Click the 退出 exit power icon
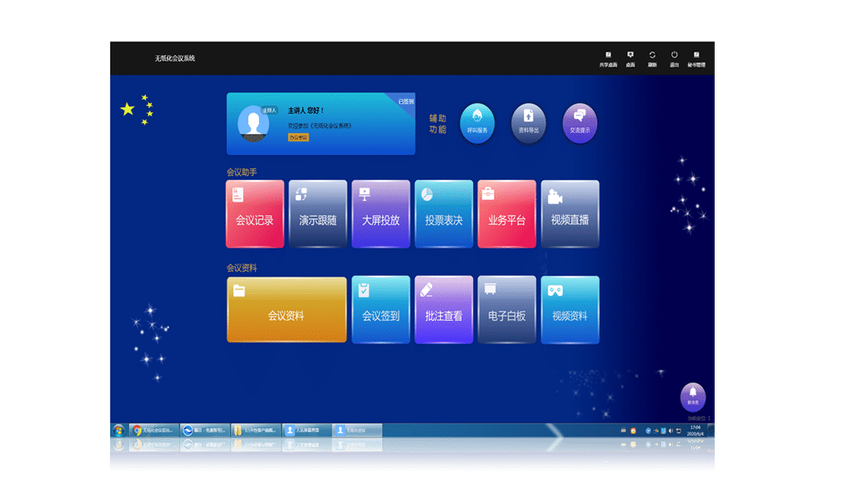The width and height of the screenshot is (858, 500). (x=674, y=58)
